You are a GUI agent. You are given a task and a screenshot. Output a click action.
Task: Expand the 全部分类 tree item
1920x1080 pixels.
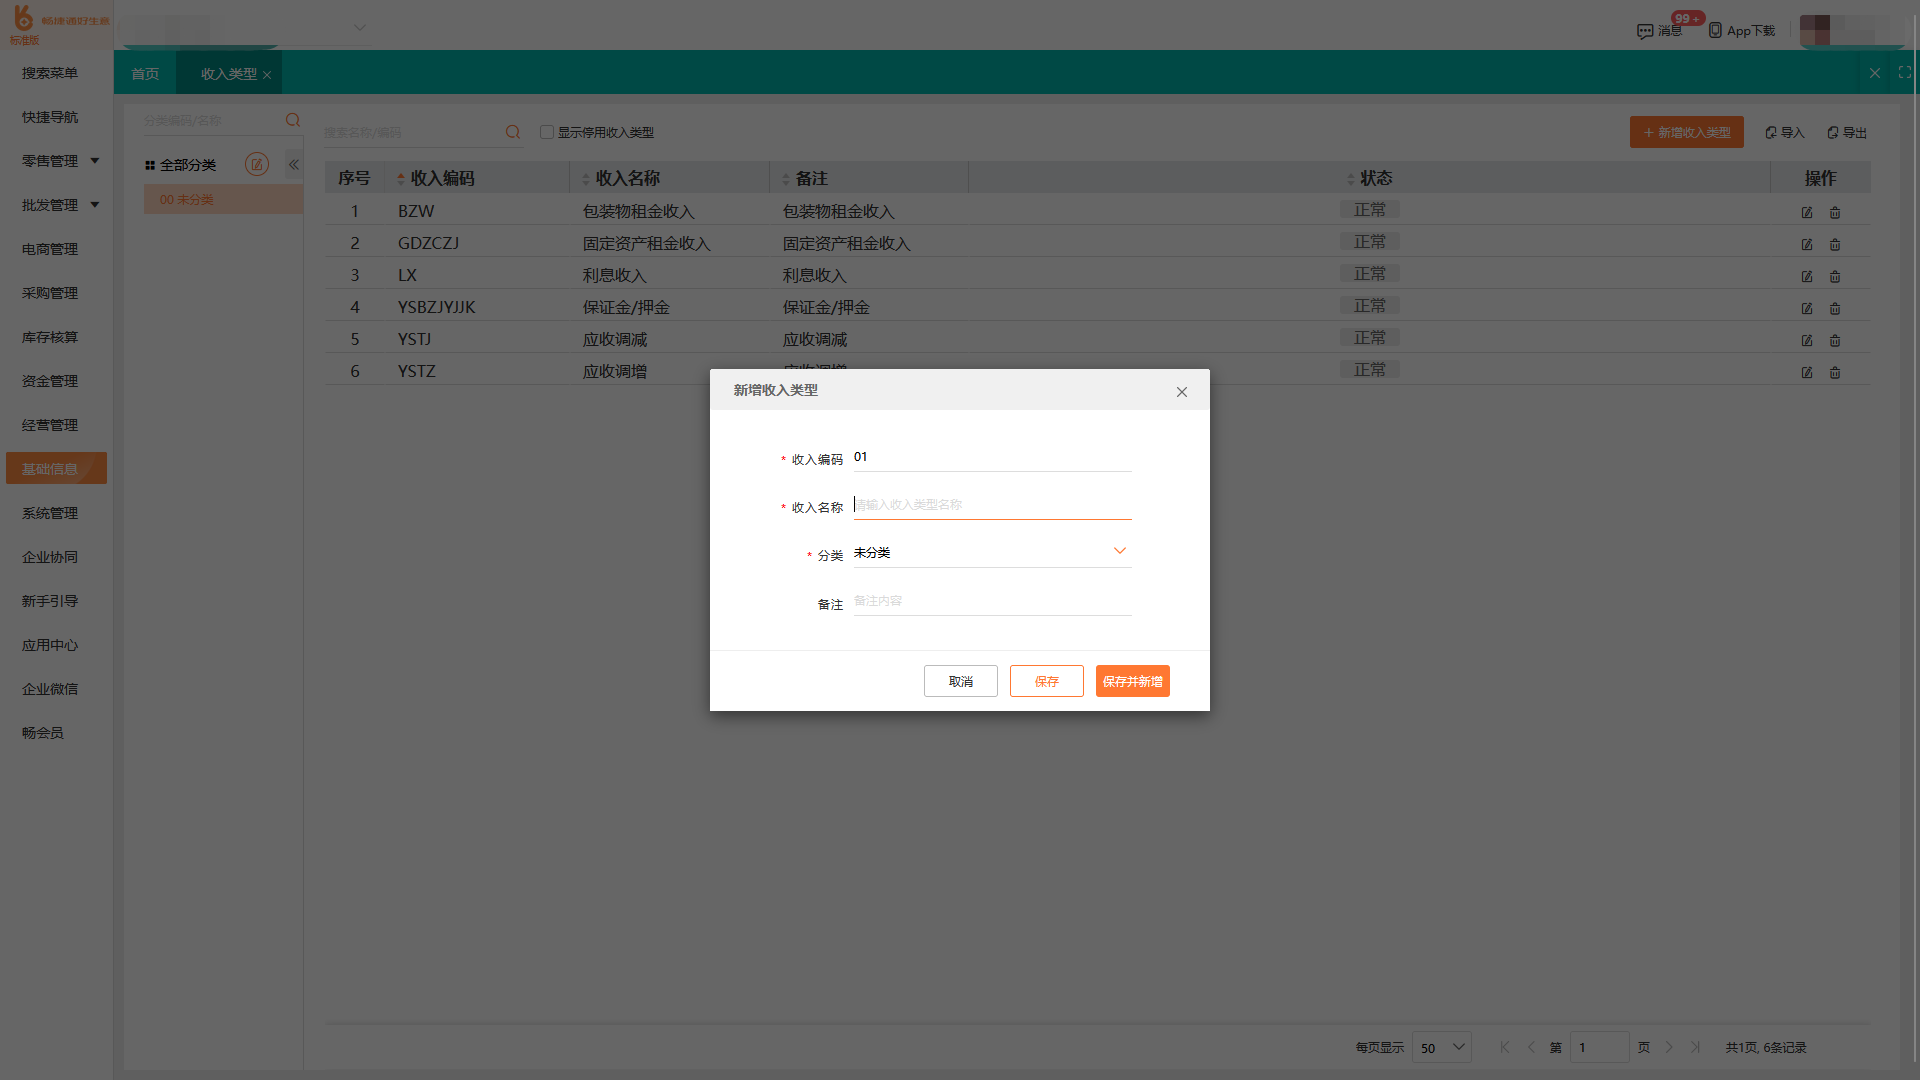click(x=149, y=164)
